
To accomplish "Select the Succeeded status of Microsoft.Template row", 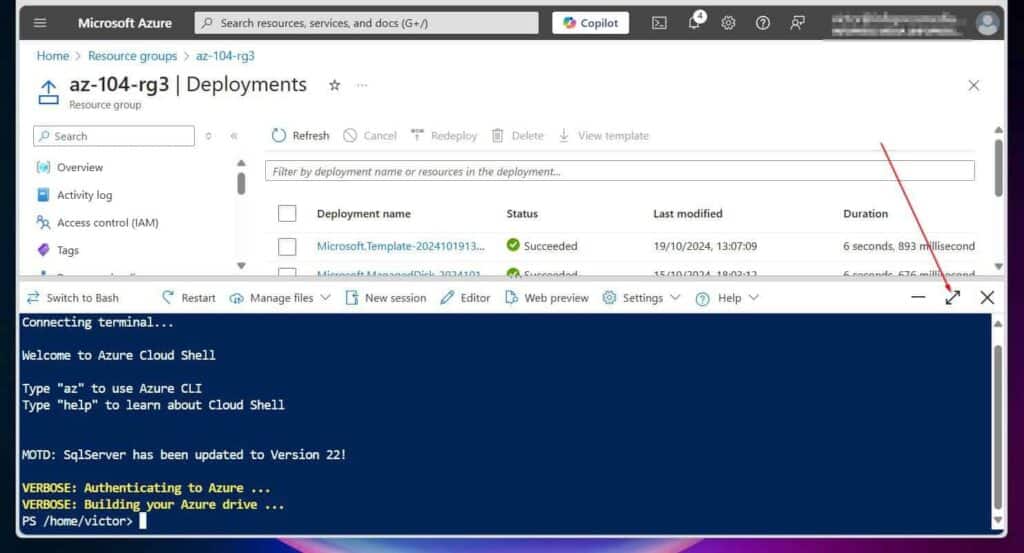I will click(x=542, y=245).
